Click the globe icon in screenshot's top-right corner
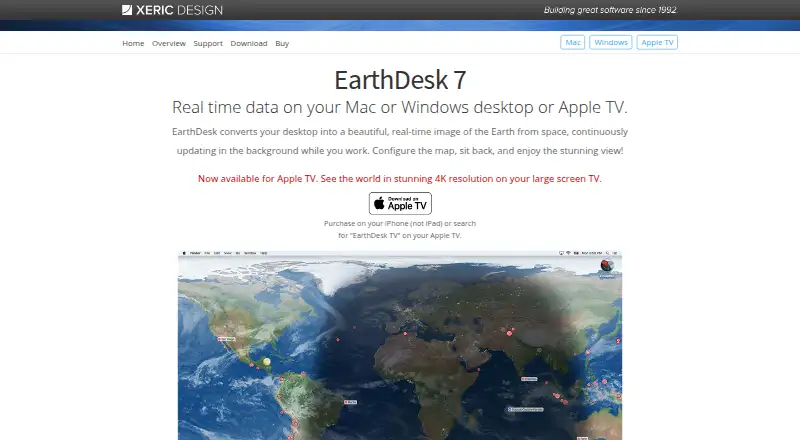This screenshot has height=440, width=800. click(x=607, y=265)
